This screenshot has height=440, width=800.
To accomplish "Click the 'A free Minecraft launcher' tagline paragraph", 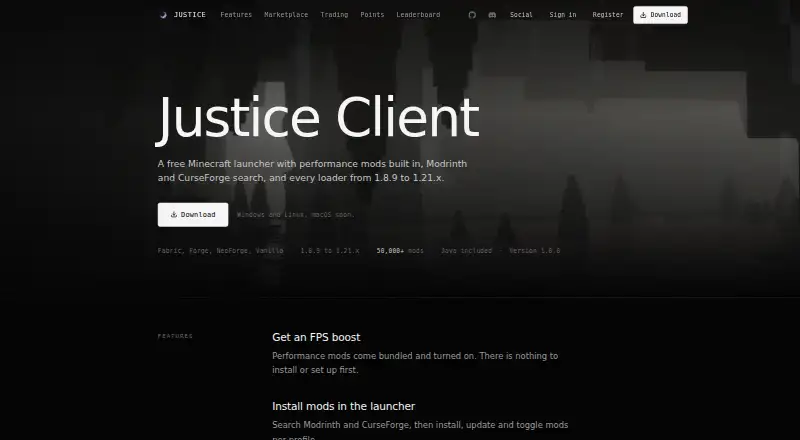I will tap(312, 171).
